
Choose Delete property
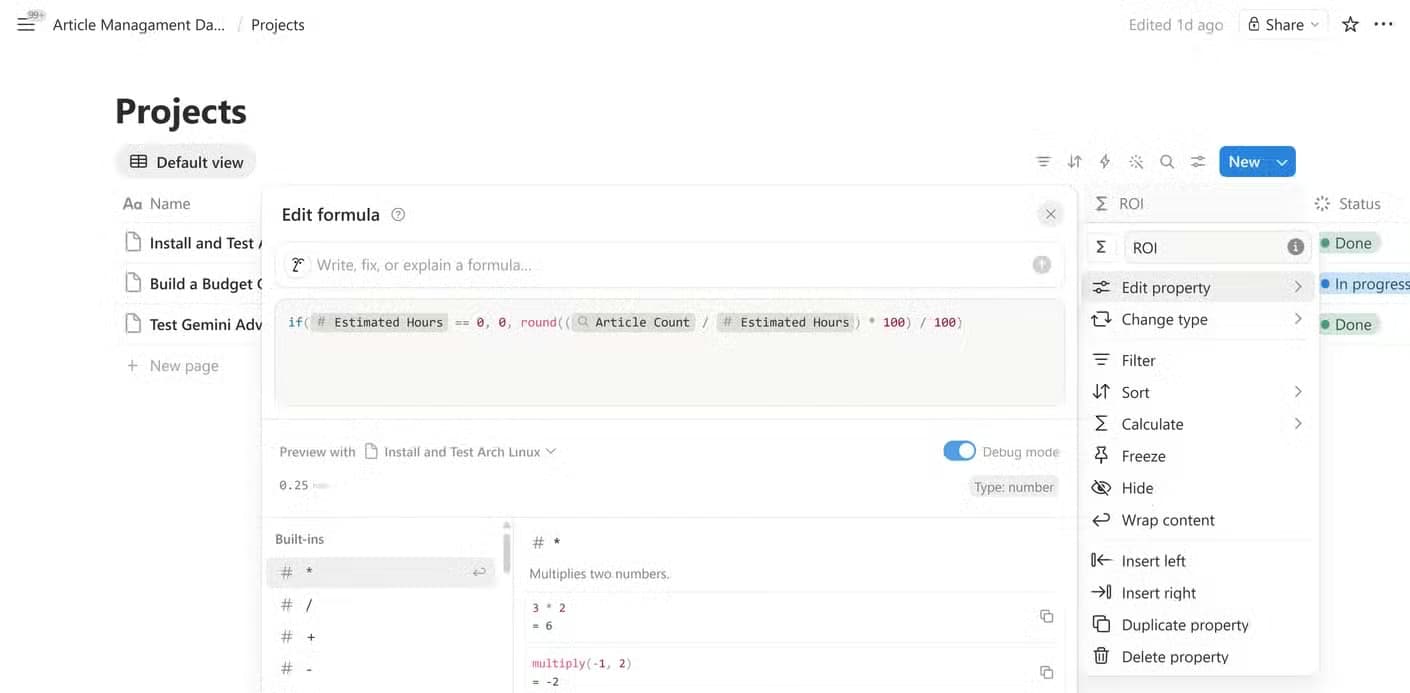pyautogui.click(x=1198, y=657)
